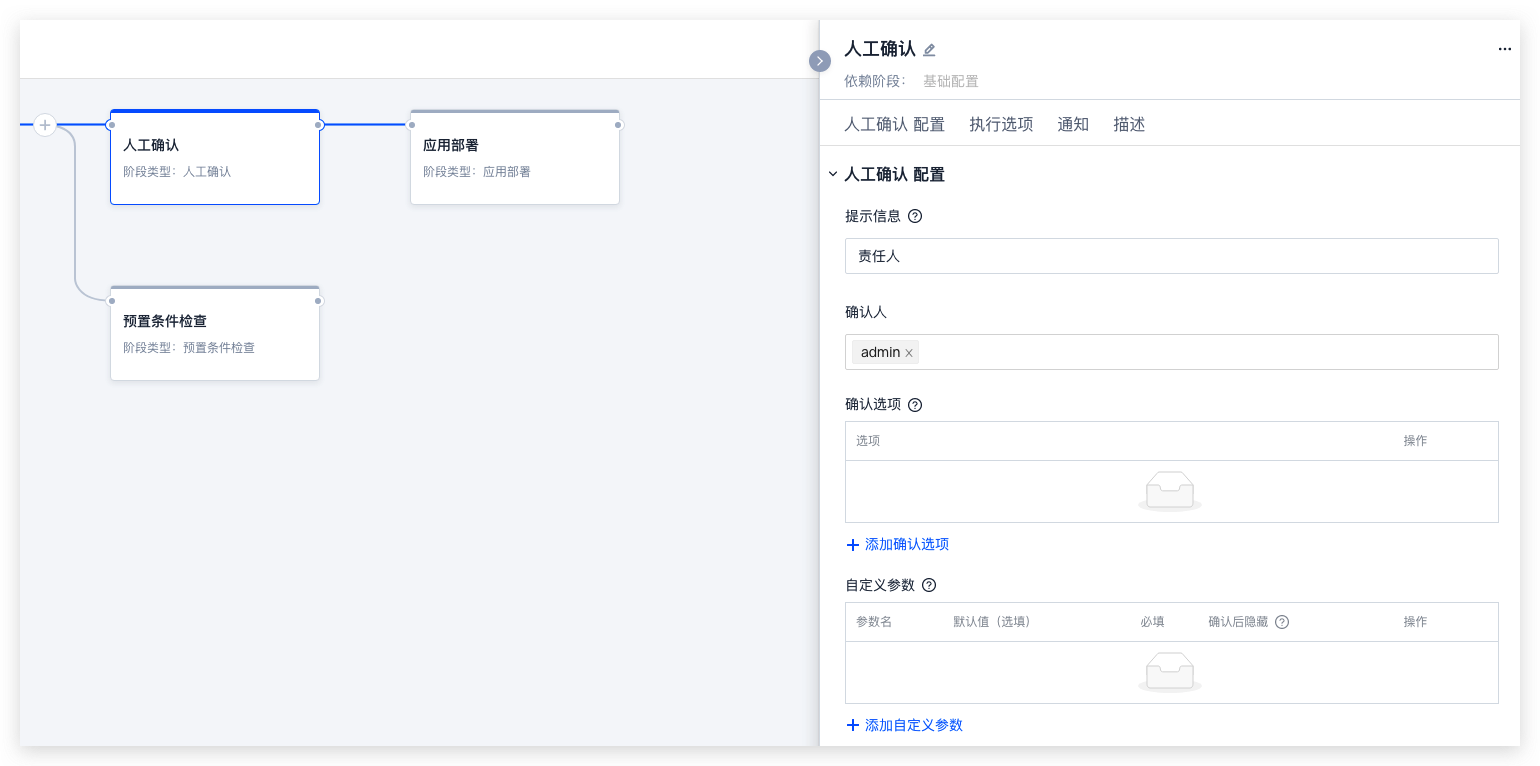Click the help icon next to 自定义参数
This screenshot has height=766, width=1540.
(x=928, y=585)
